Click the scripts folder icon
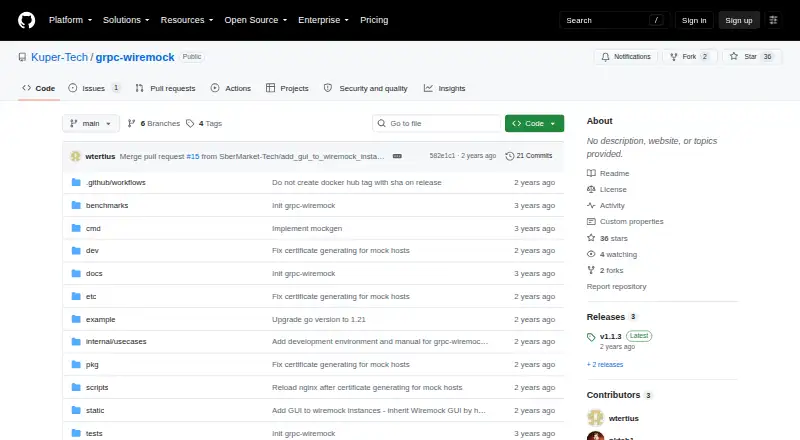 pyautogui.click(x=76, y=387)
